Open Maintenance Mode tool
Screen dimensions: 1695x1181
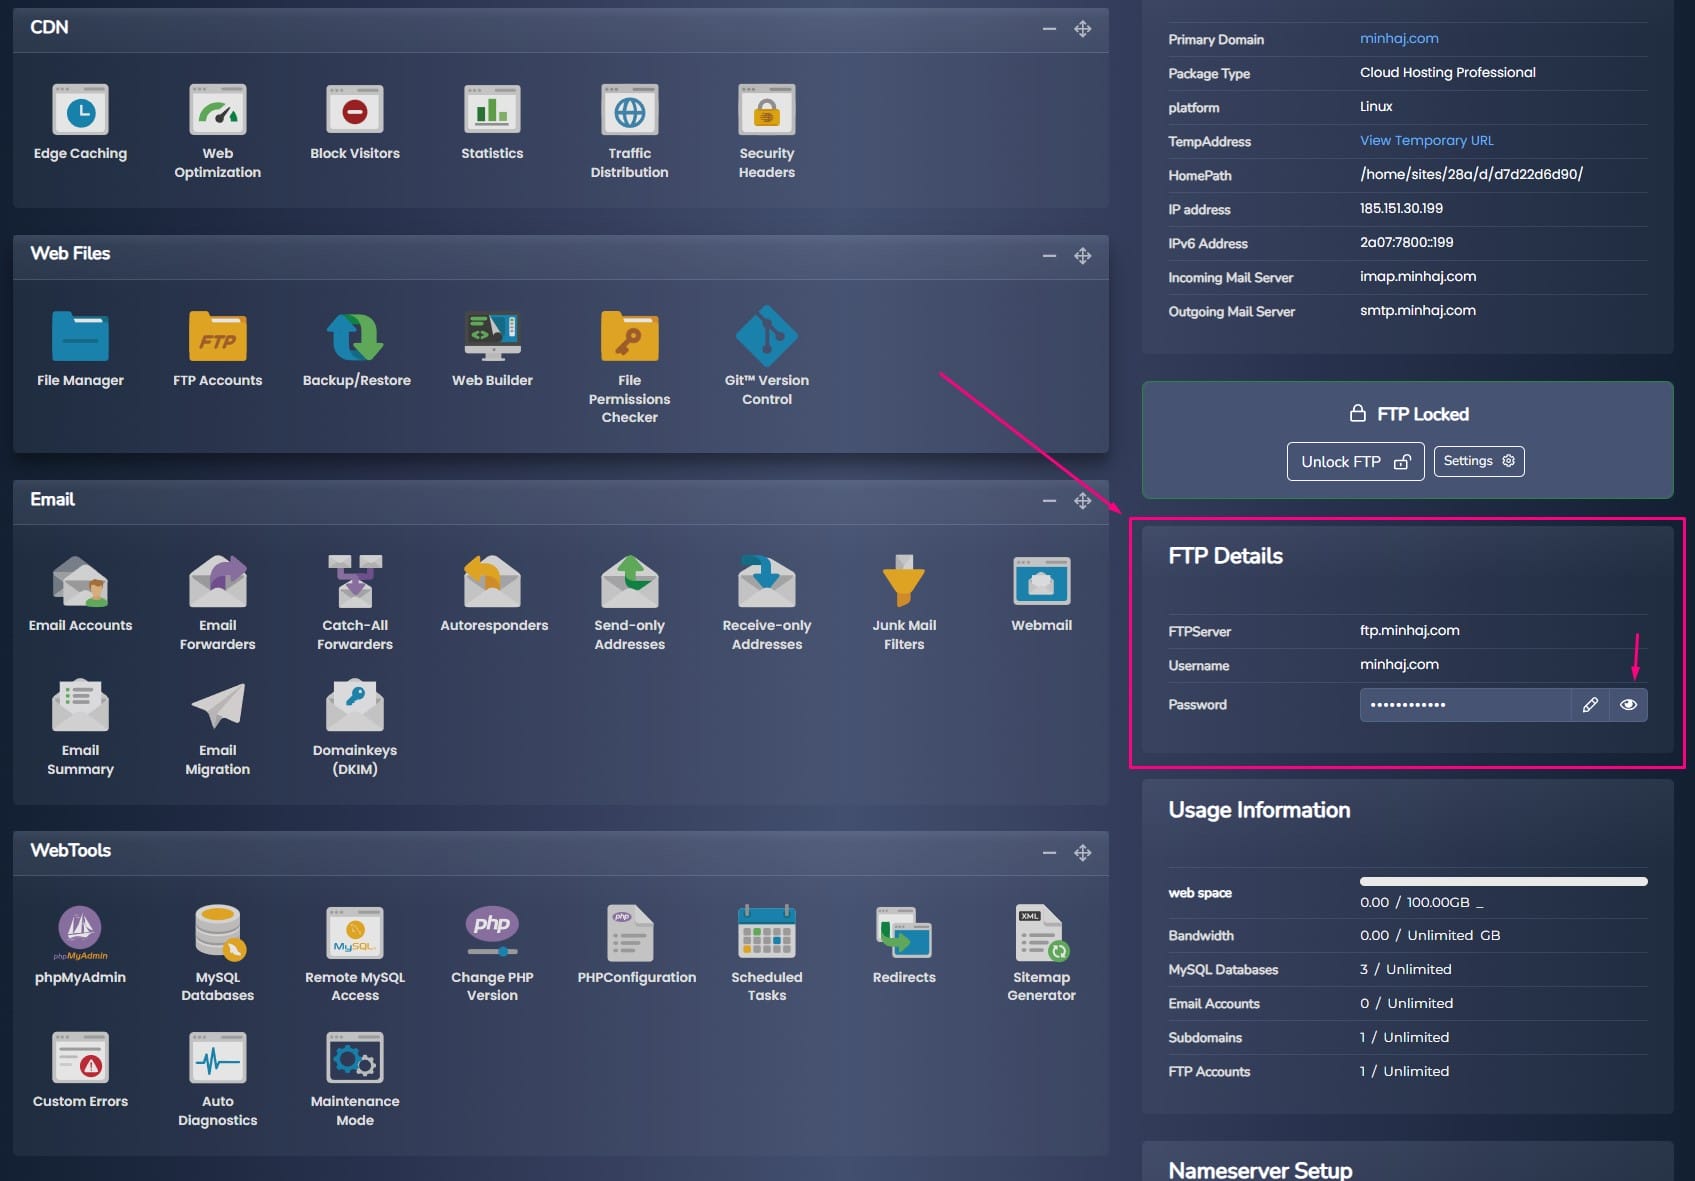[x=355, y=1058]
